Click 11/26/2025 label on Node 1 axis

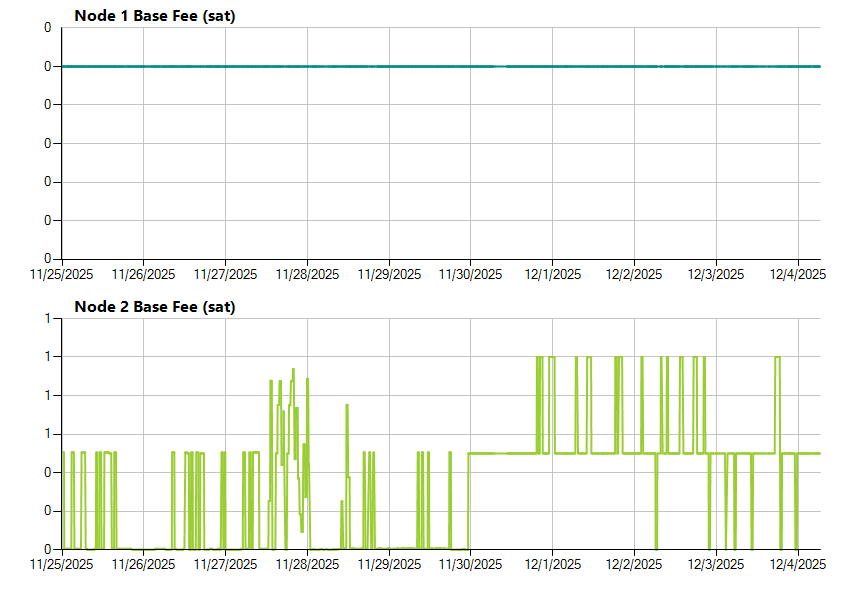(x=143, y=274)
